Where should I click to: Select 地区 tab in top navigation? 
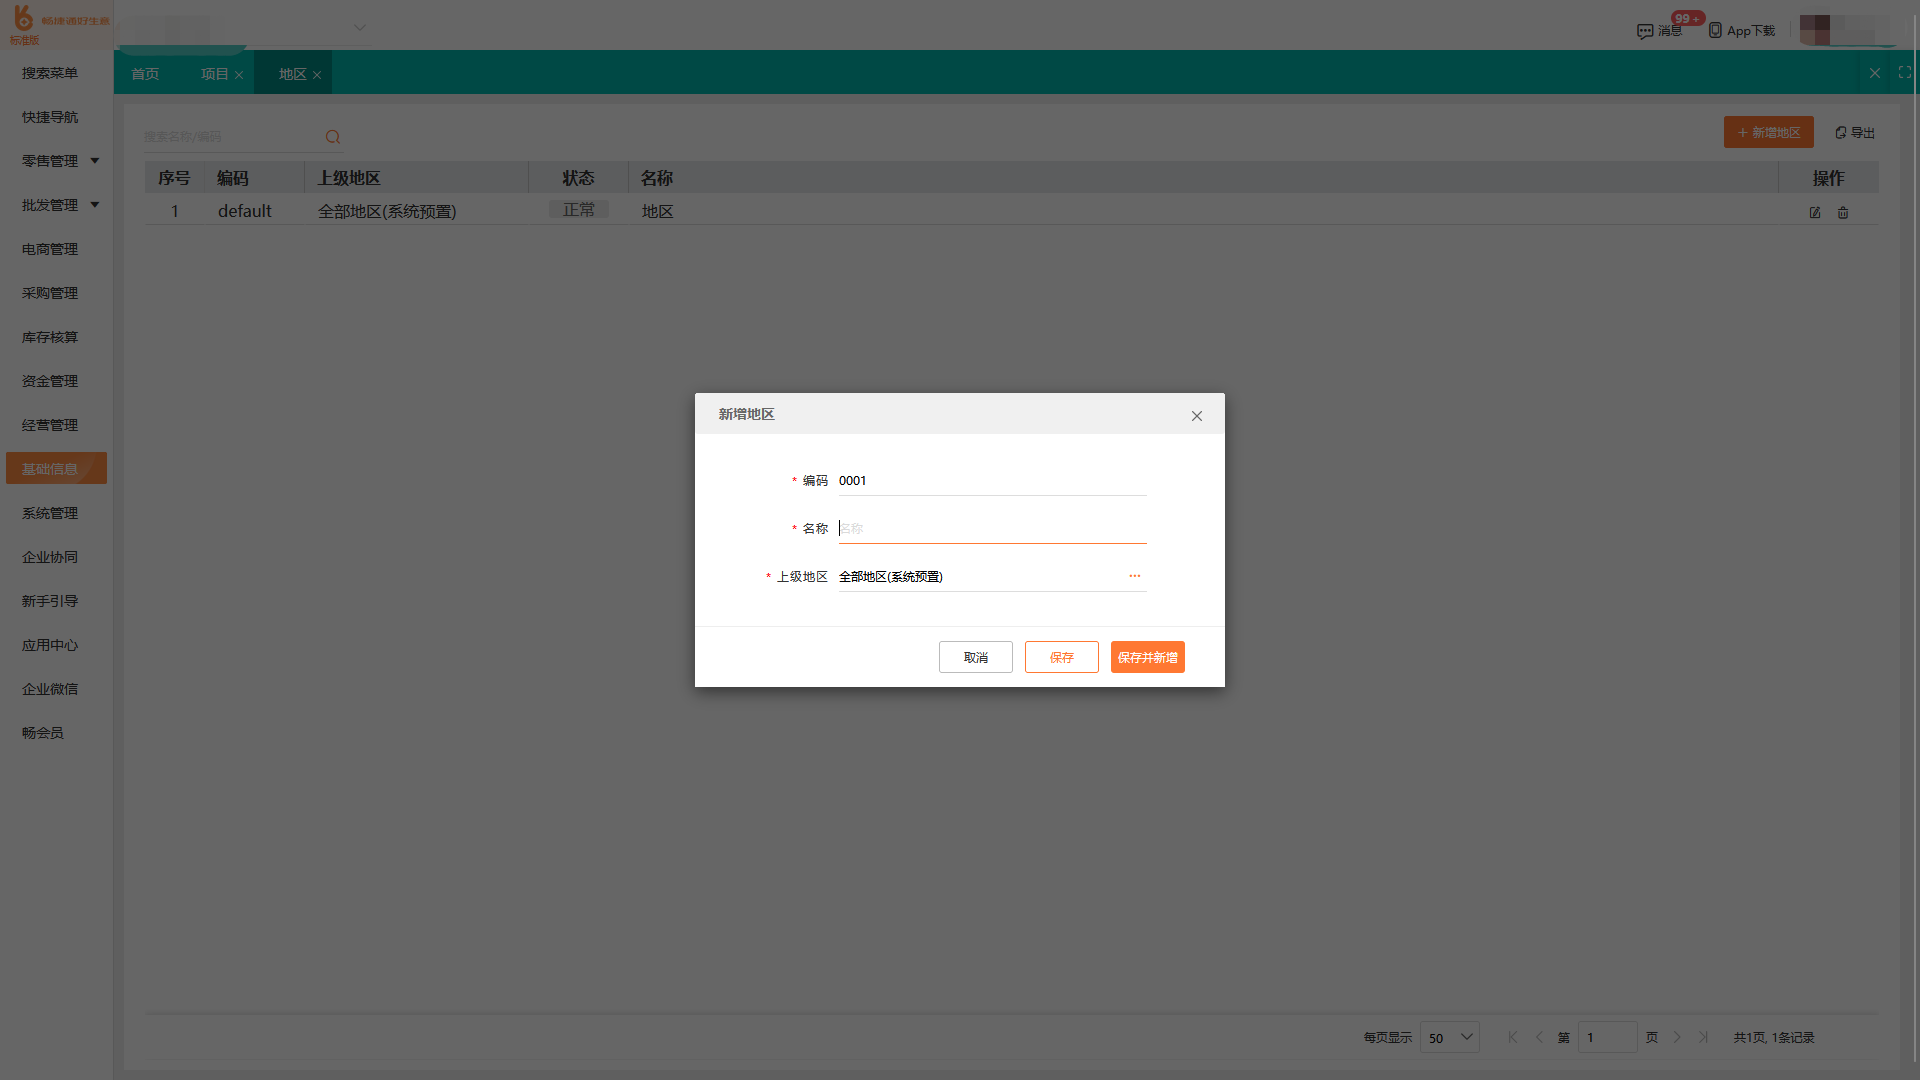pos(291,74)
